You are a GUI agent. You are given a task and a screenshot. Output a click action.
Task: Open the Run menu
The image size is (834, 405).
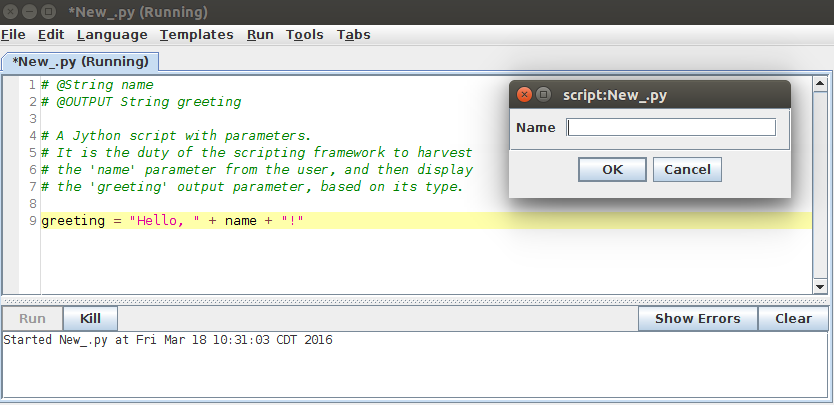(x=260, y=34)
